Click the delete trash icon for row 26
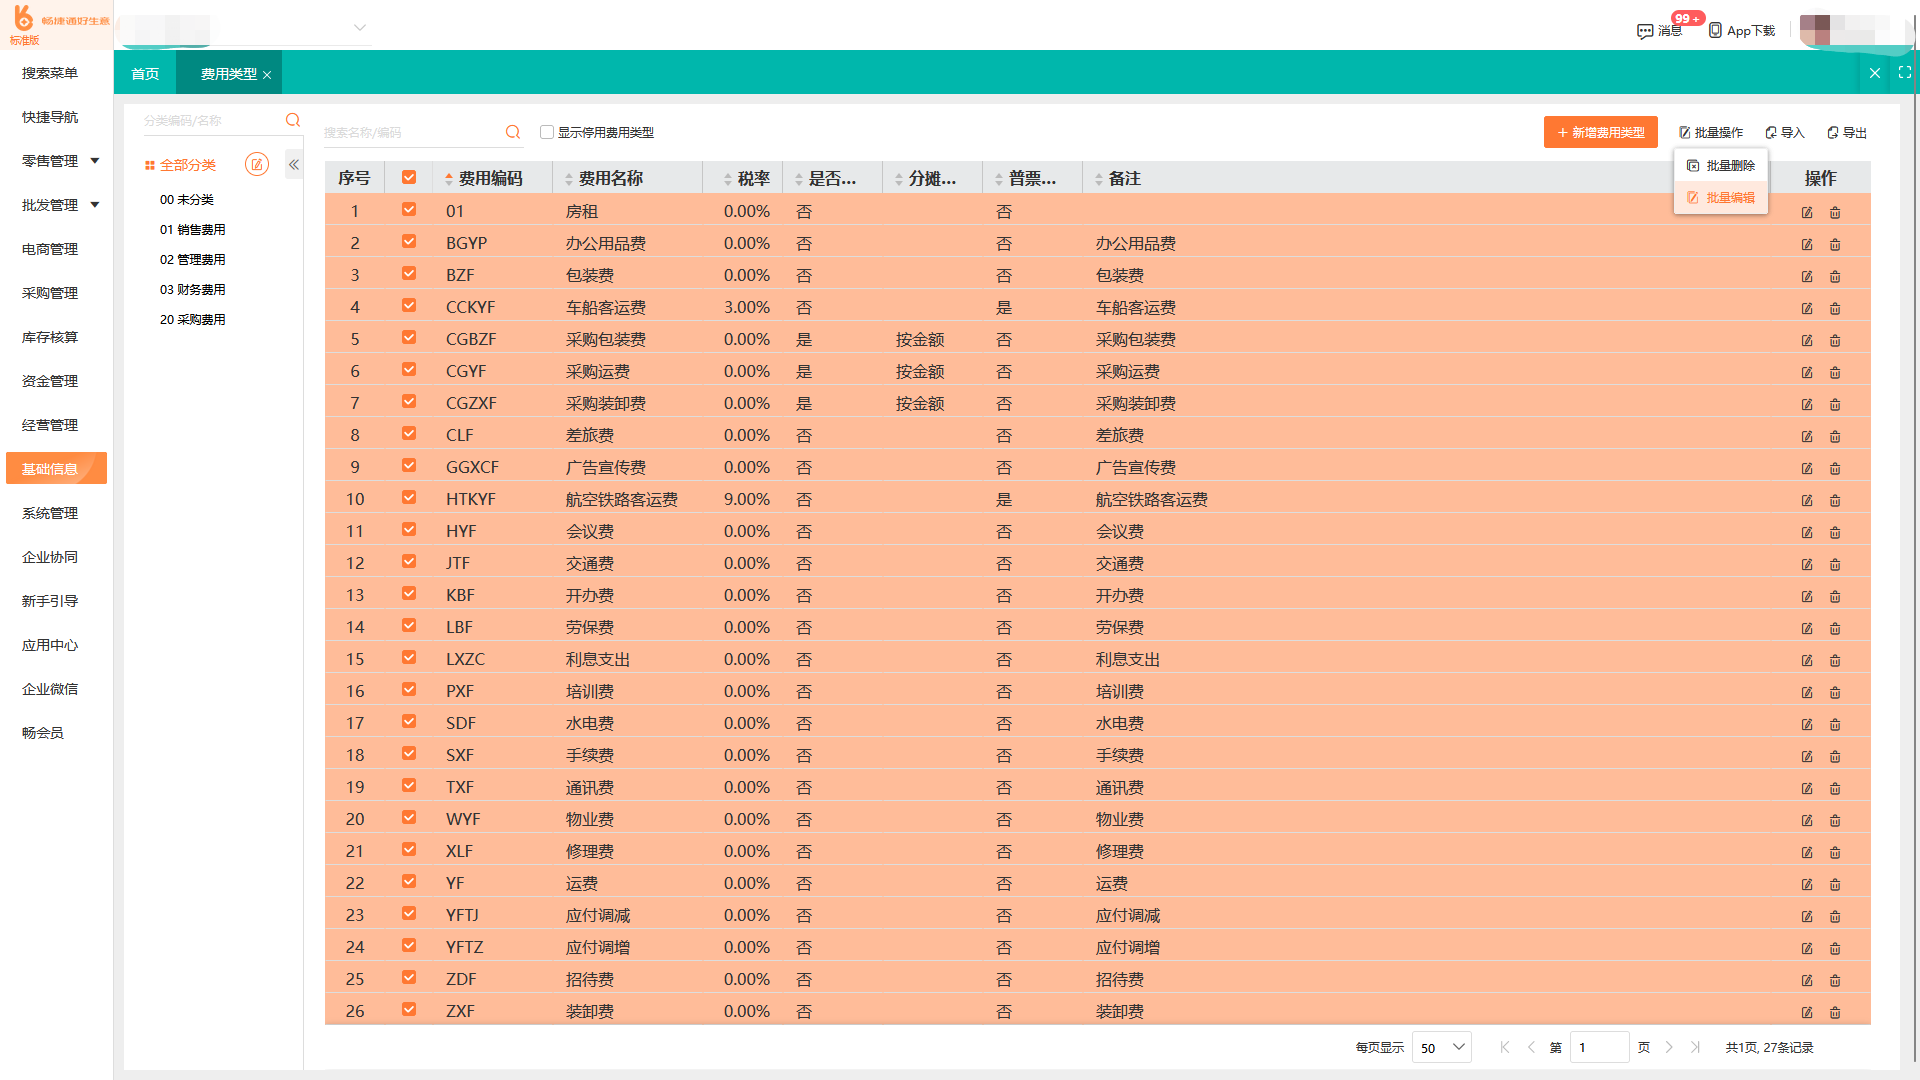 pyautogui.click(x=1836, y=1011)
